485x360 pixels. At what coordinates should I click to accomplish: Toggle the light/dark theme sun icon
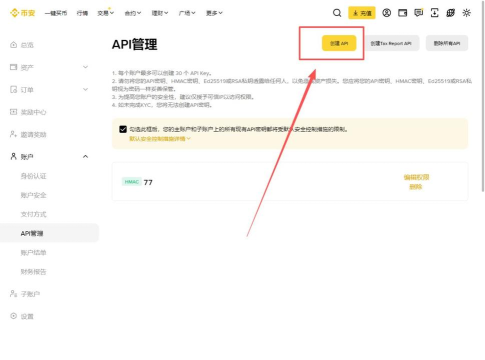pos(466,13)
